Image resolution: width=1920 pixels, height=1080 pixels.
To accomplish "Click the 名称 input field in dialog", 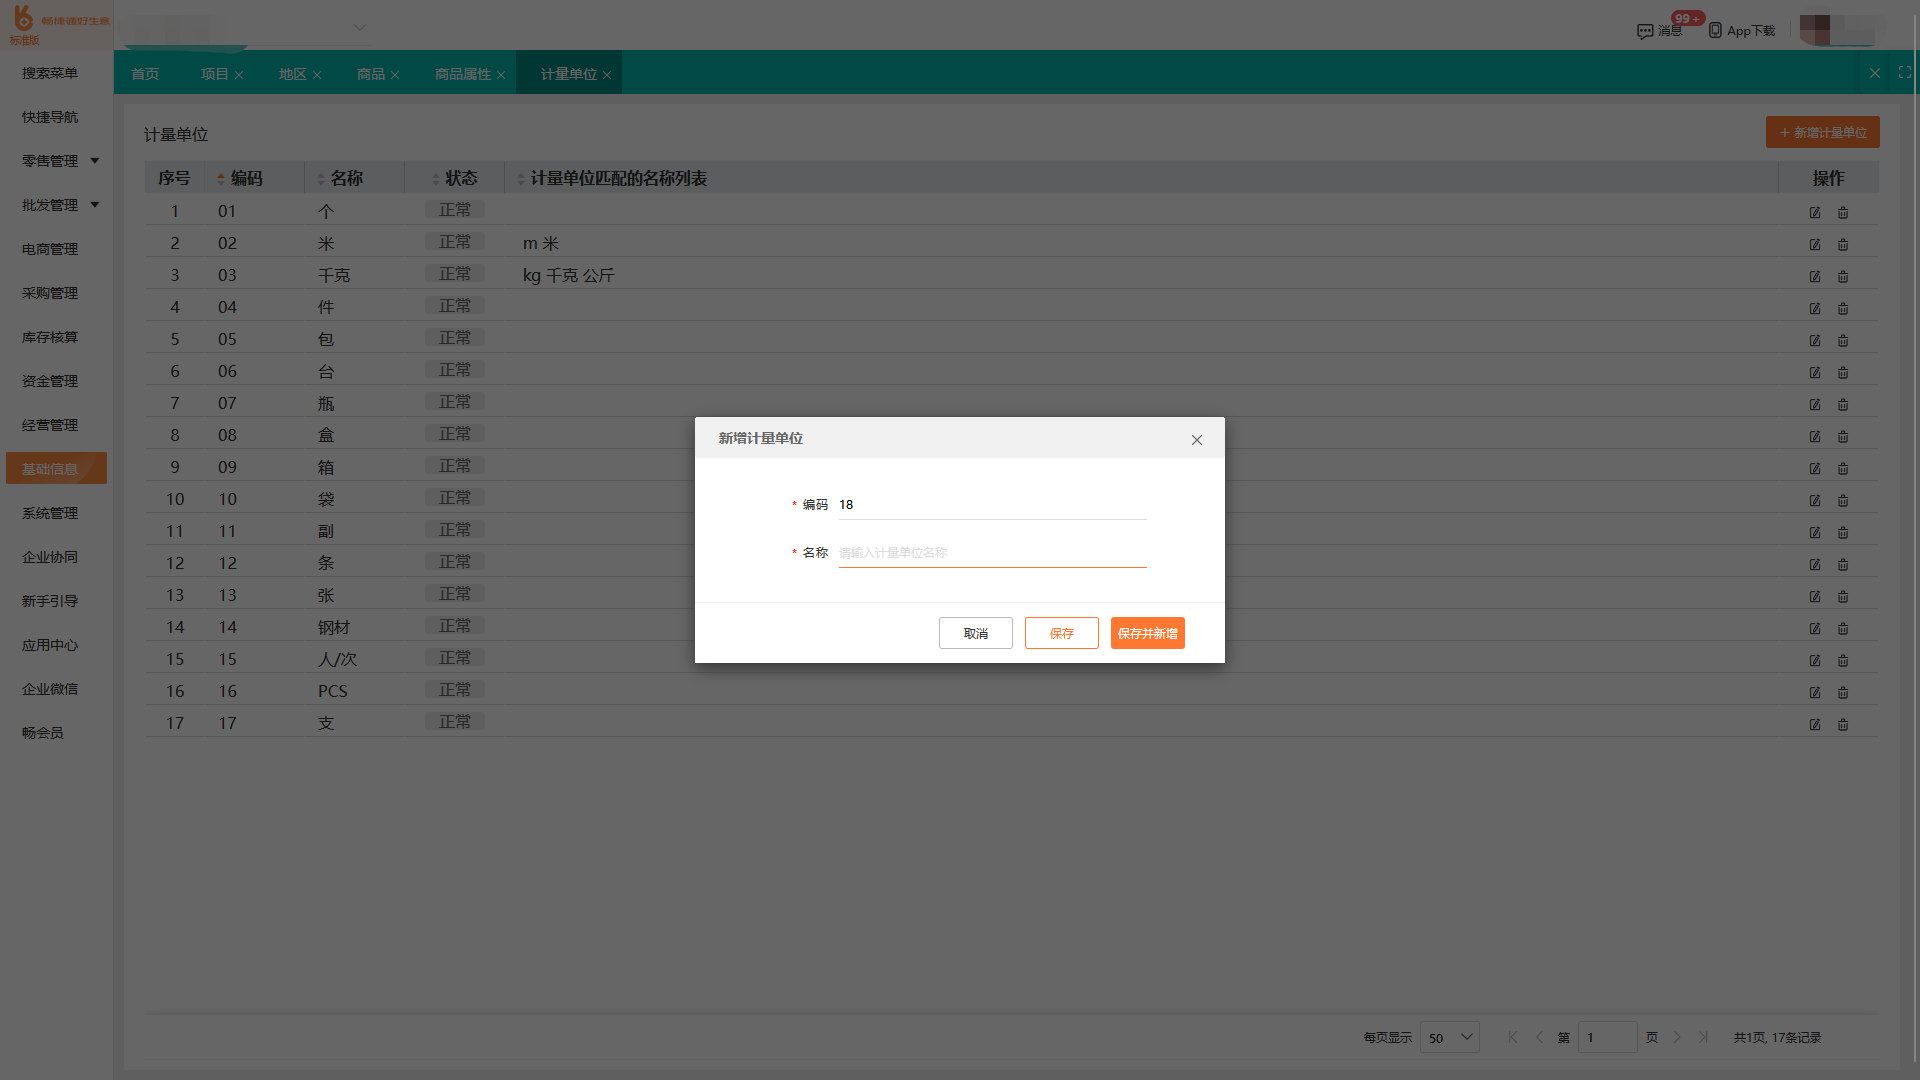I will tap(990, 551).
